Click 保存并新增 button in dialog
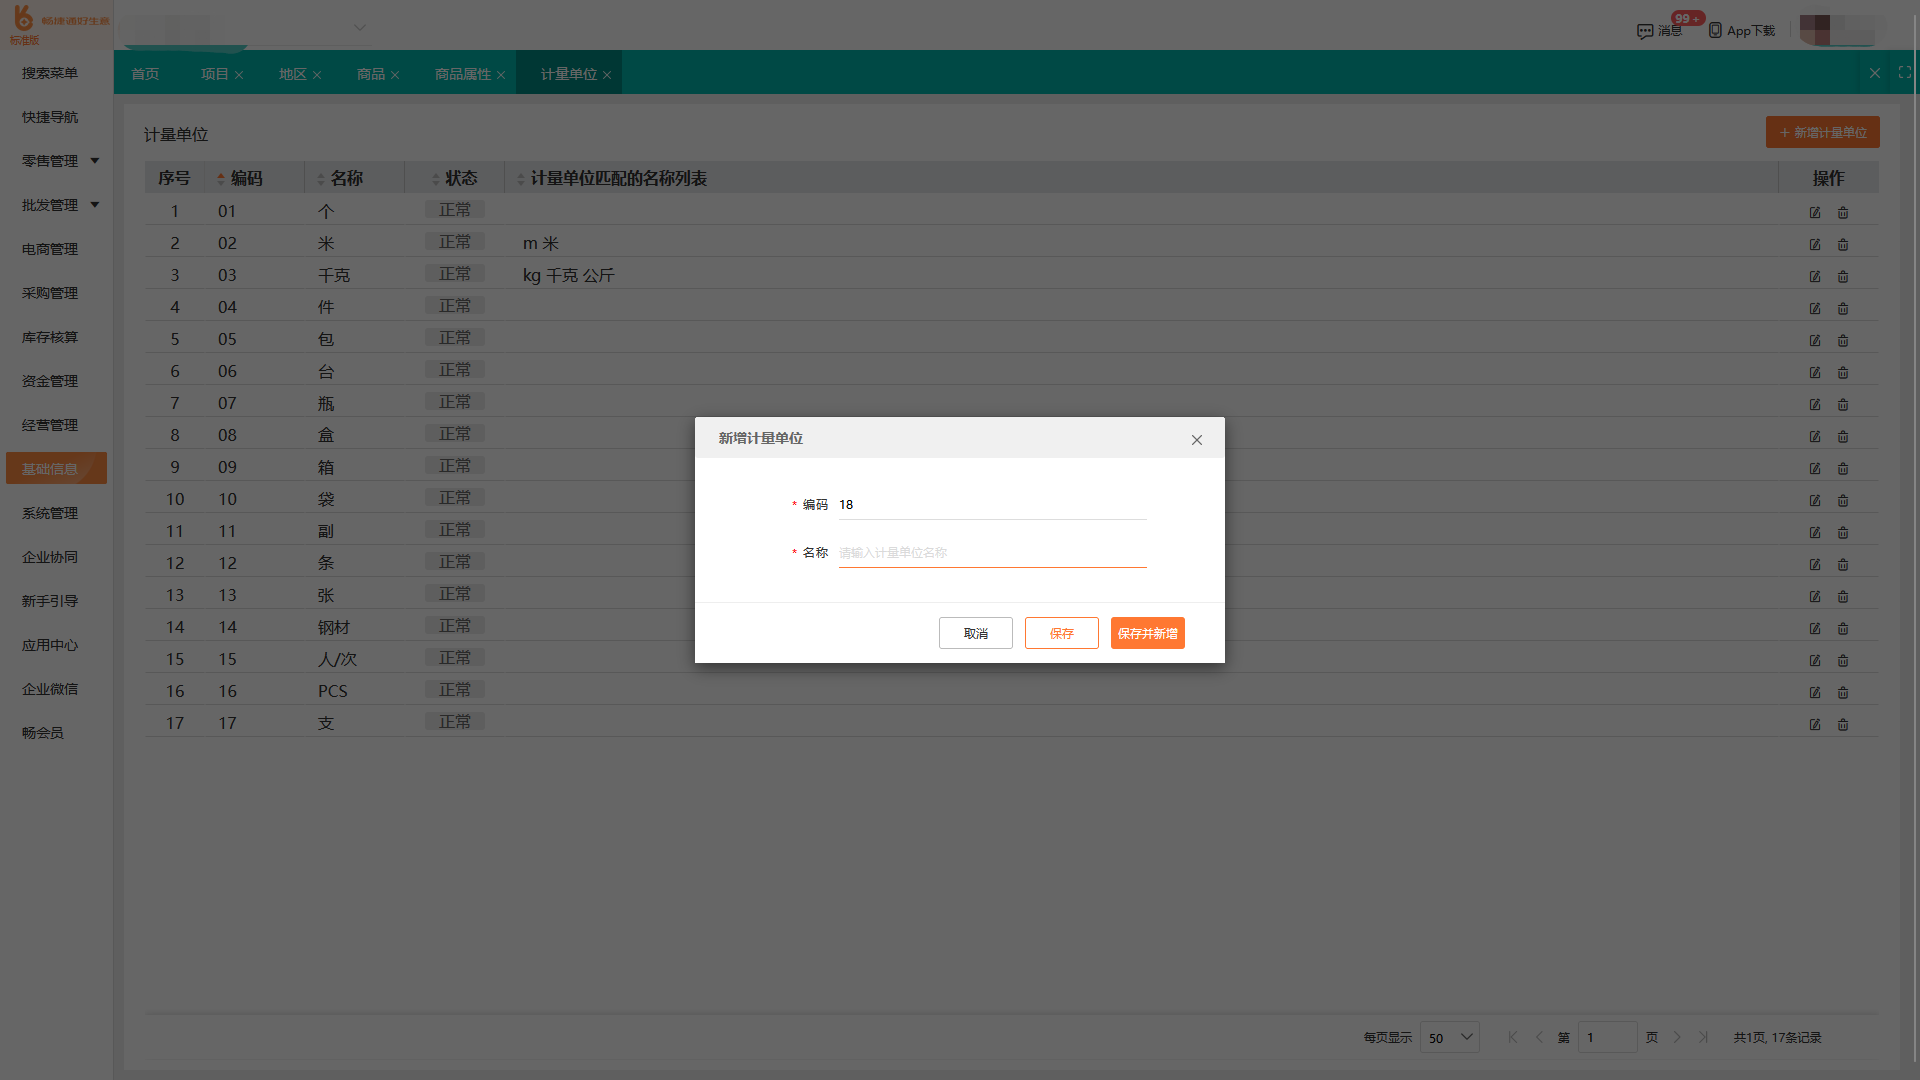Screen dimensions: 1920x1080 click(1147, 633)
